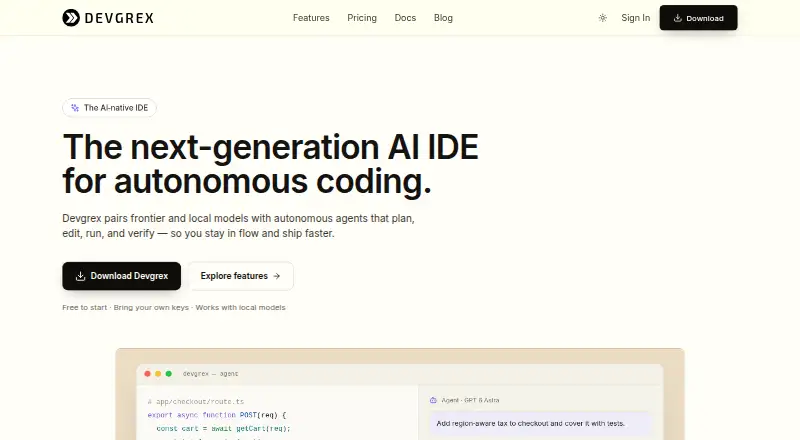Viewport: 800px width, 440px height.
Task: Click the red dot in devgrex agent window
Action: pos(147,374)
